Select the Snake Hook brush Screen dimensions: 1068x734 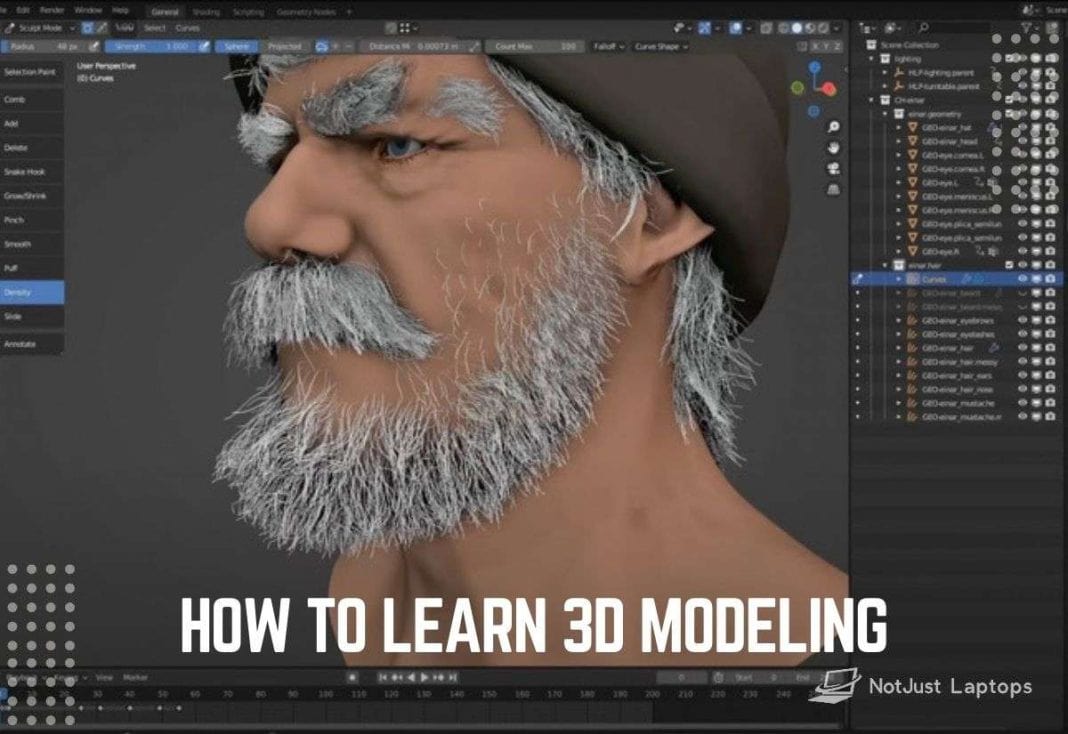click(x=30, y=171)
